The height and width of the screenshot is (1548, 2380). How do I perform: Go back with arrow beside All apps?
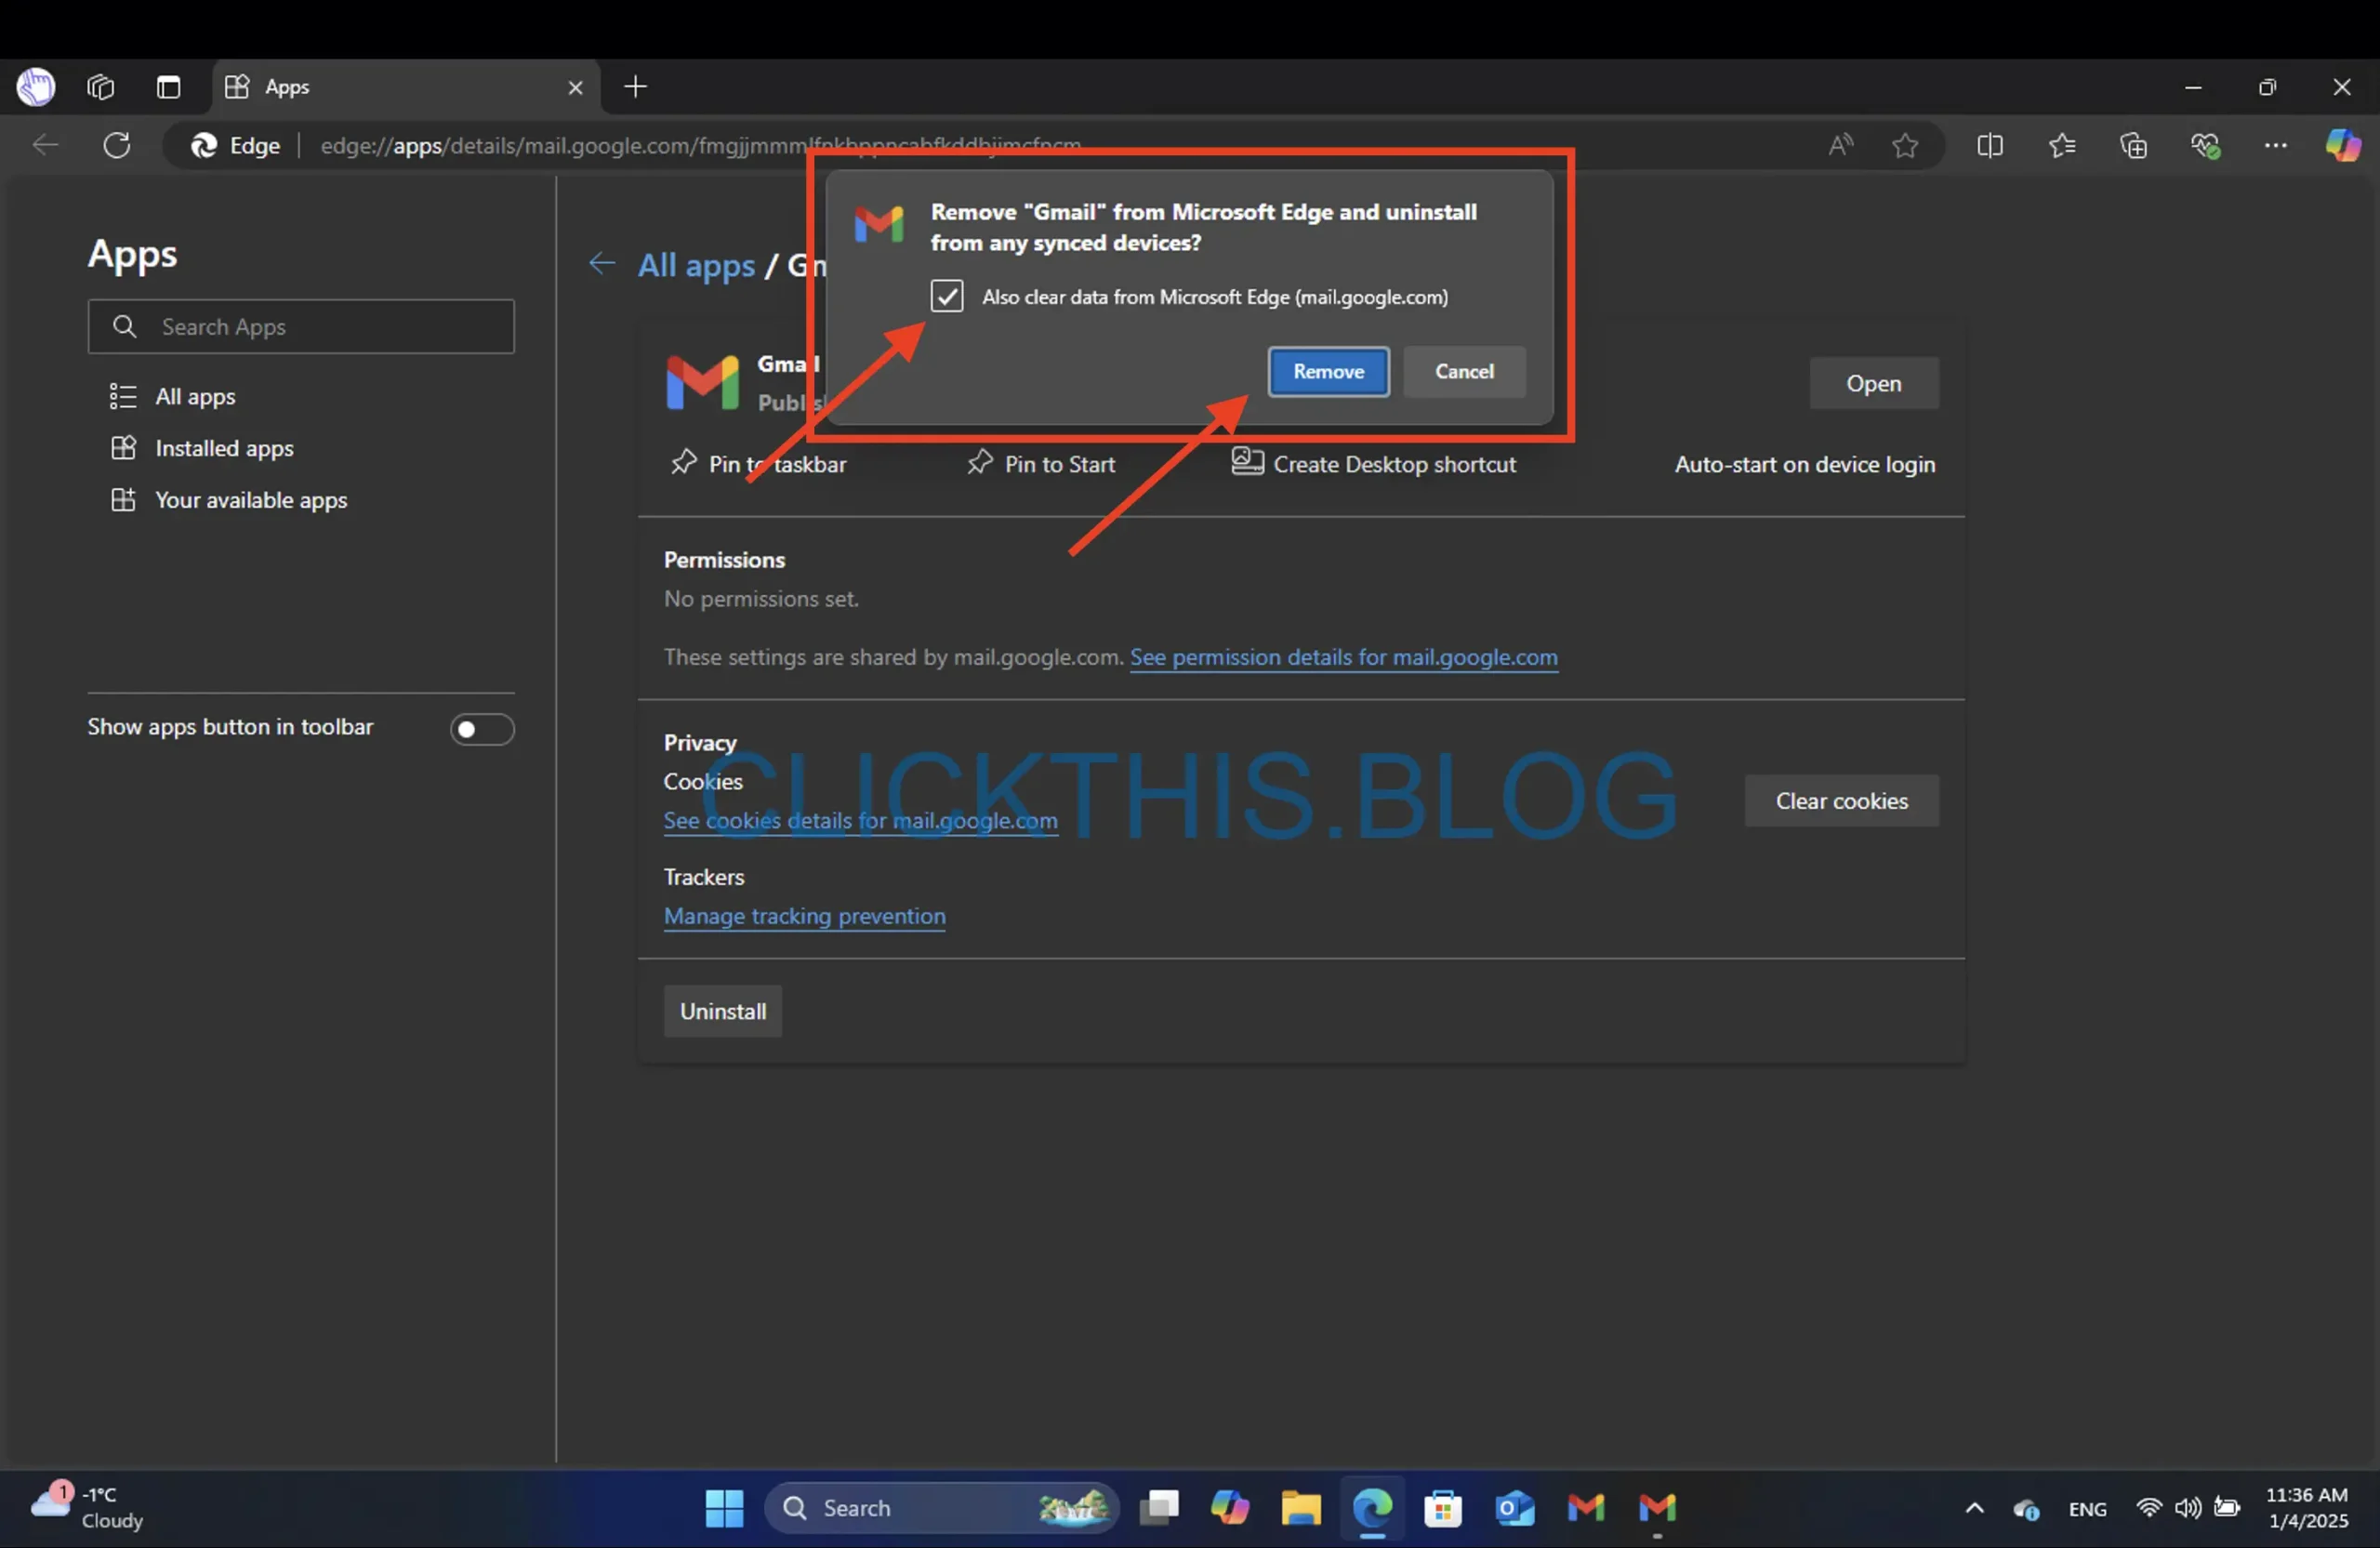click(602, 264)
